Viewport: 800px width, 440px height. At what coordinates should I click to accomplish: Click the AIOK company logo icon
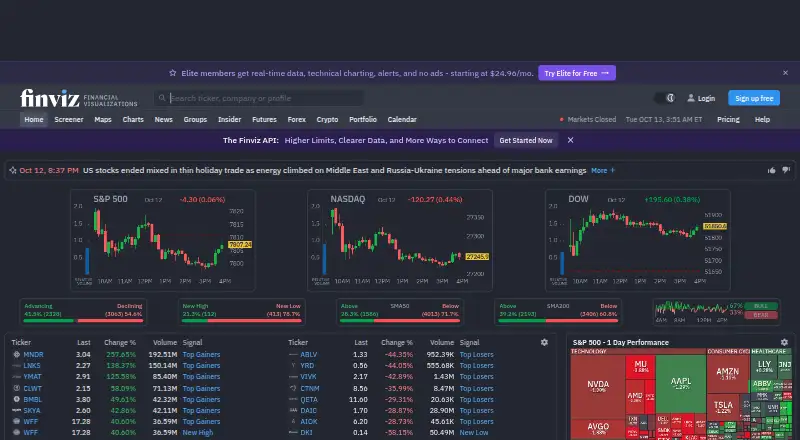[x=293, y=422]
